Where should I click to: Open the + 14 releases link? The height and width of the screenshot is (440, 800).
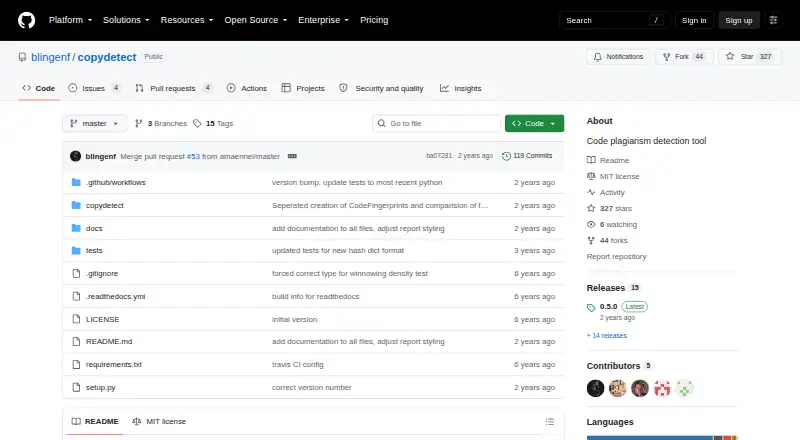(607, 335)
